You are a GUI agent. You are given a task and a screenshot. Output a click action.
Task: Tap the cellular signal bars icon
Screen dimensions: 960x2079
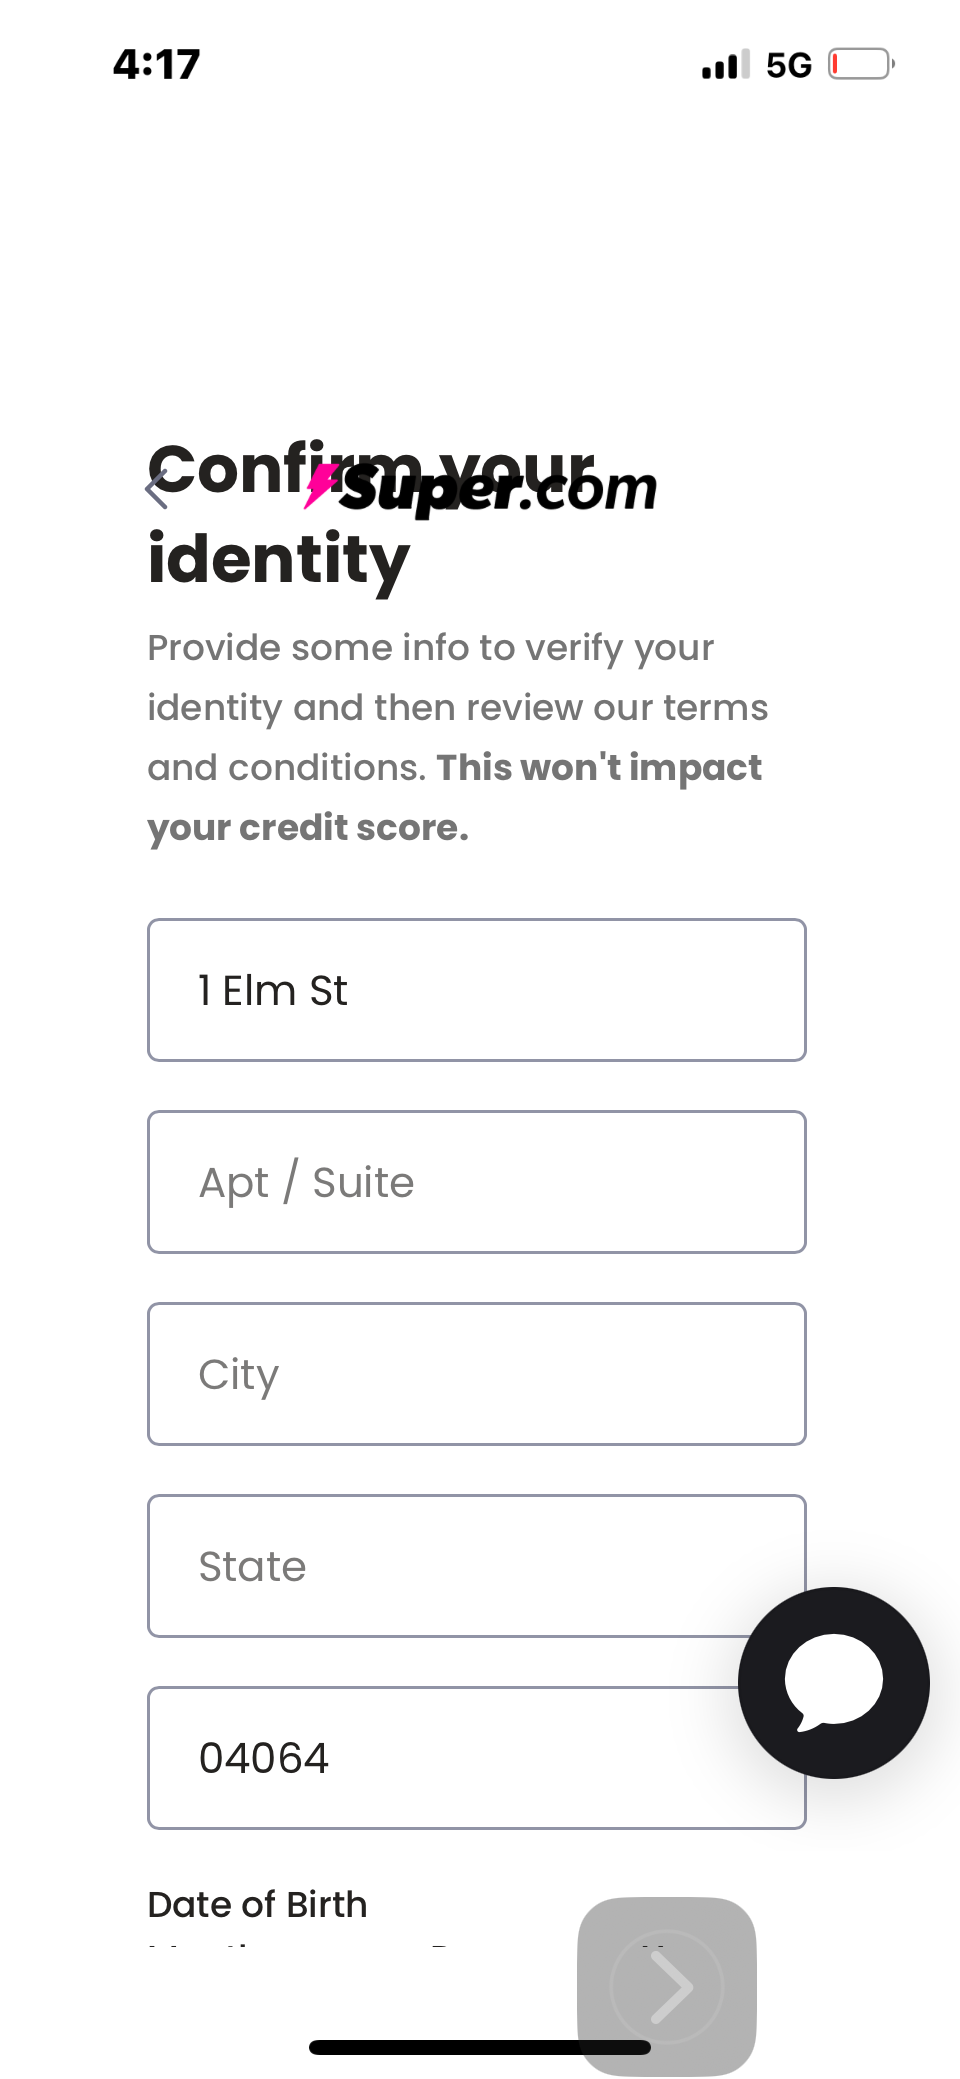[725, 66]
